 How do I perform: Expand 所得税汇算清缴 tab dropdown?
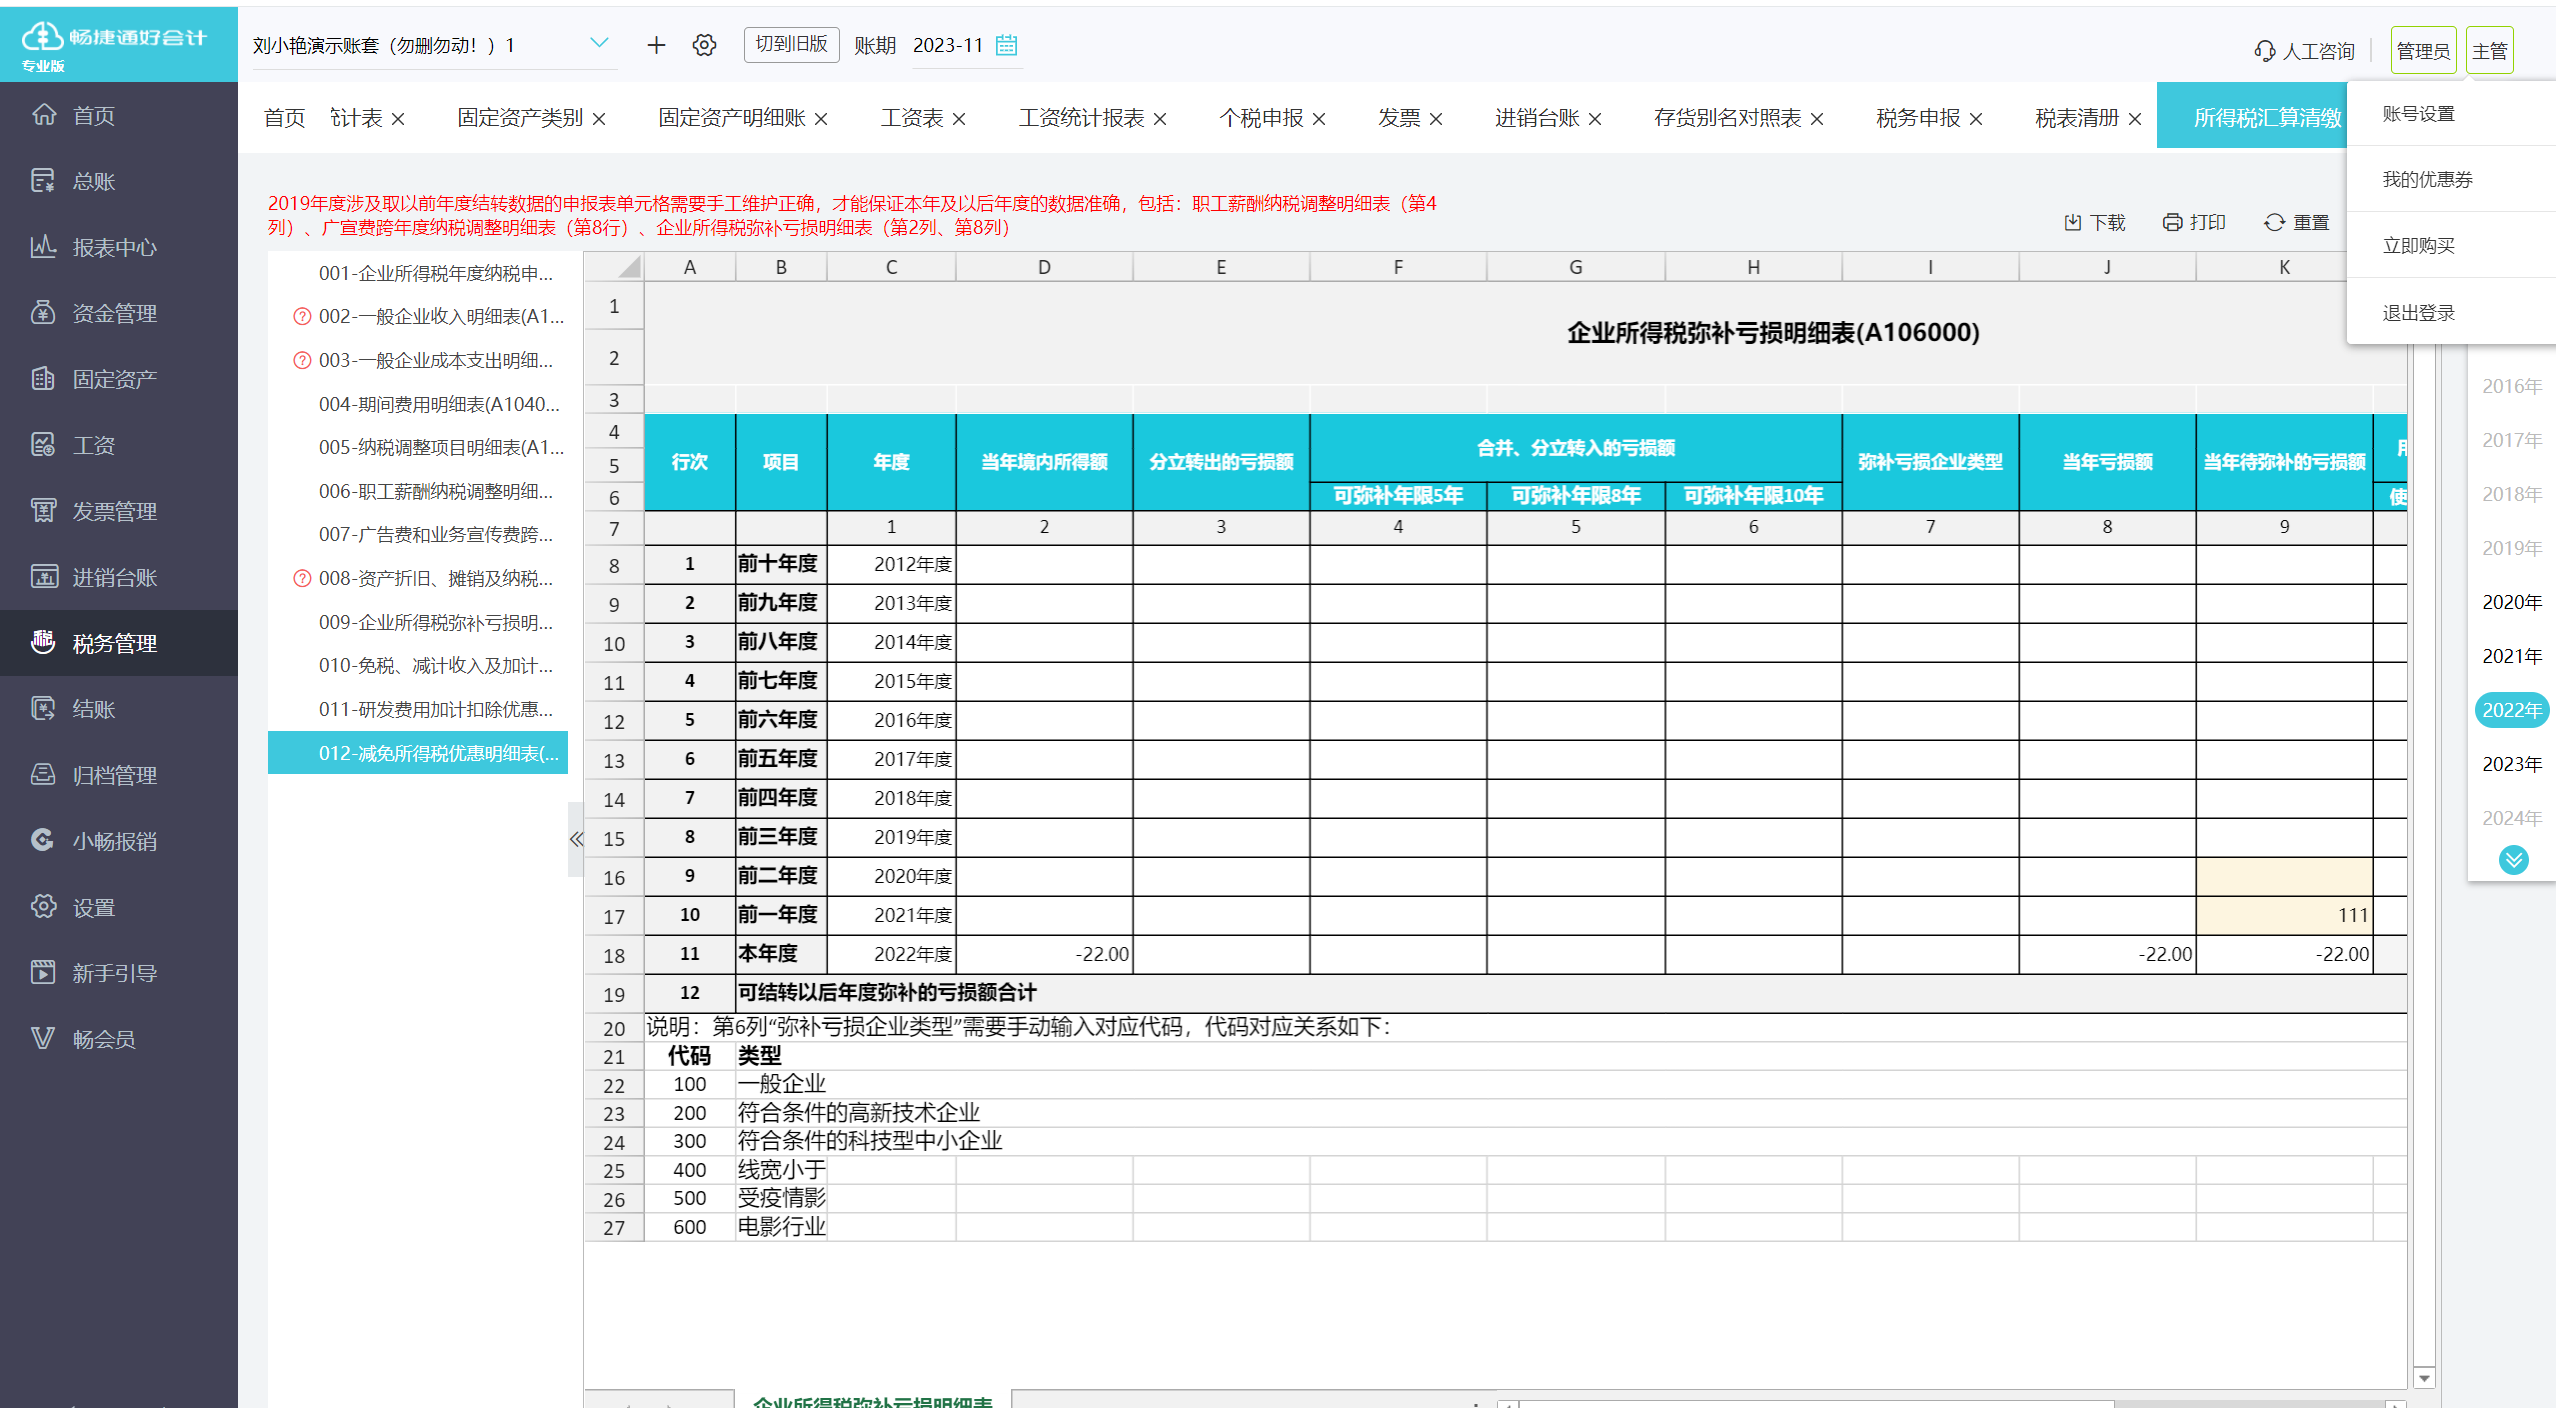[x=2266, y=114]
